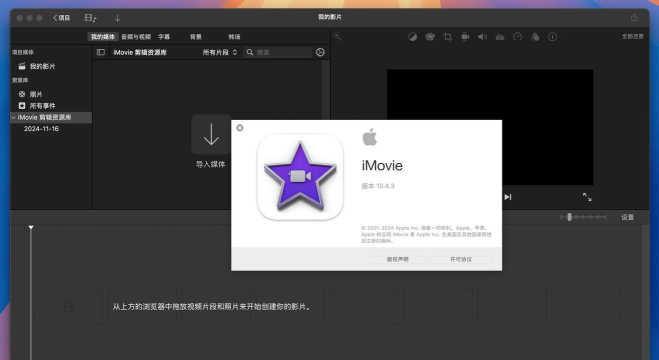Click the Apple logo in About dialog
Screen dimensions: 659x360
(x=369, y=137)
